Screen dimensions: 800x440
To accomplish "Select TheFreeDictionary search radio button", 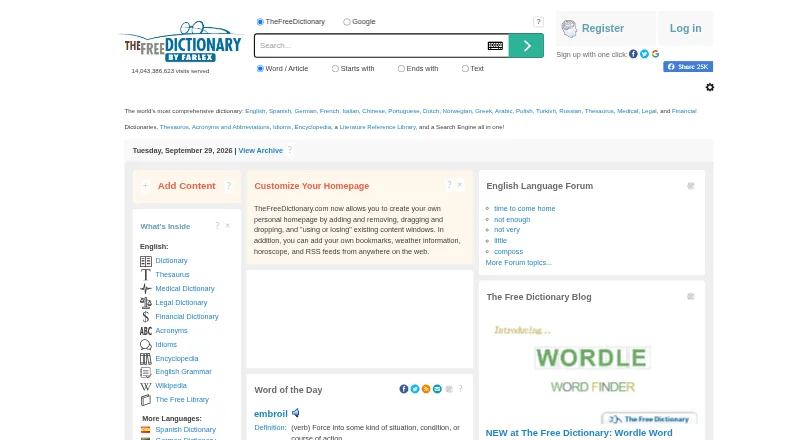I will 260,22.
